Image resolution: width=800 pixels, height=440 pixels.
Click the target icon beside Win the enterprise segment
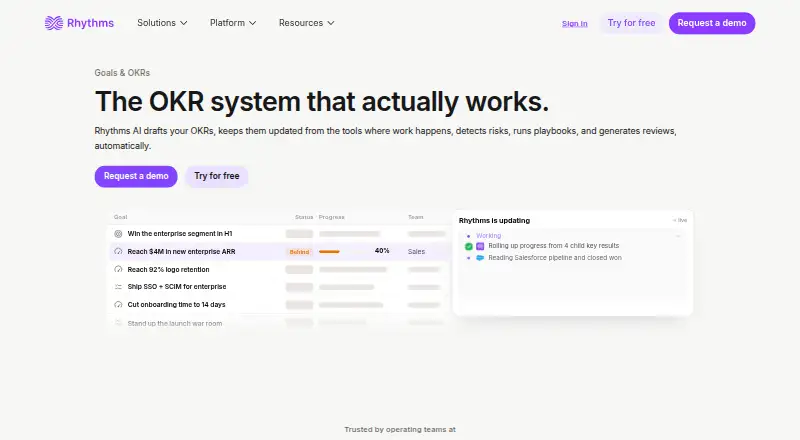[x=118, y=234]
